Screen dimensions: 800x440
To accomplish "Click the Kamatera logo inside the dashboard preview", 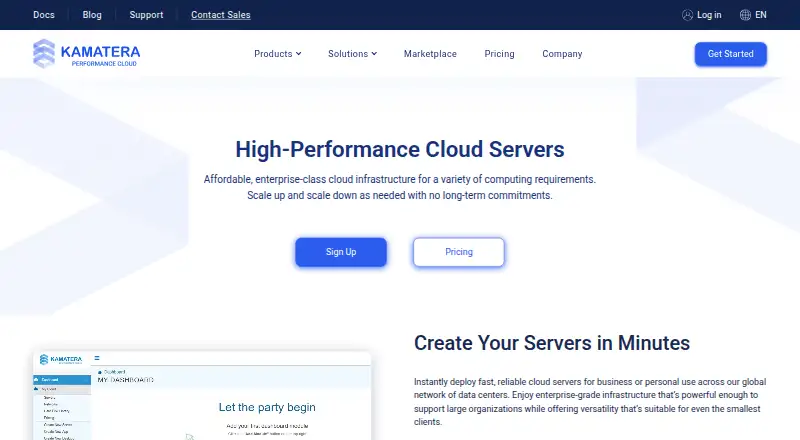I will 61,359.
